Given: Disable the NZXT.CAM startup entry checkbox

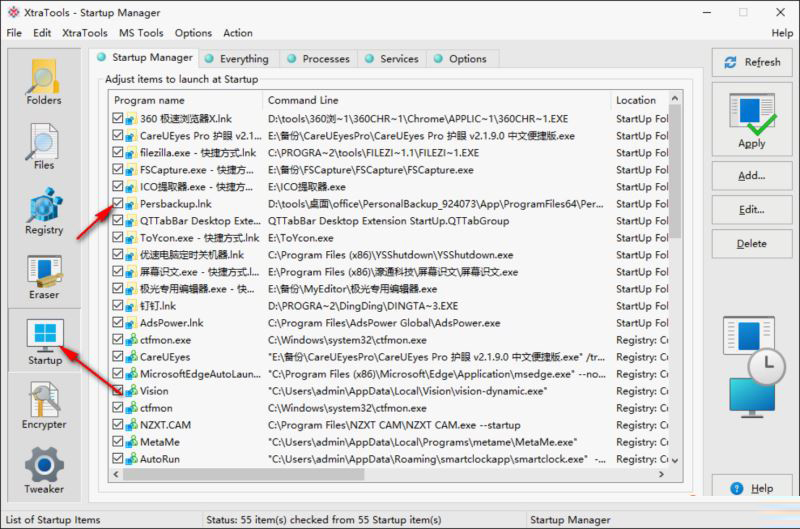Looking at the screenshot, I should coord(119,425).
